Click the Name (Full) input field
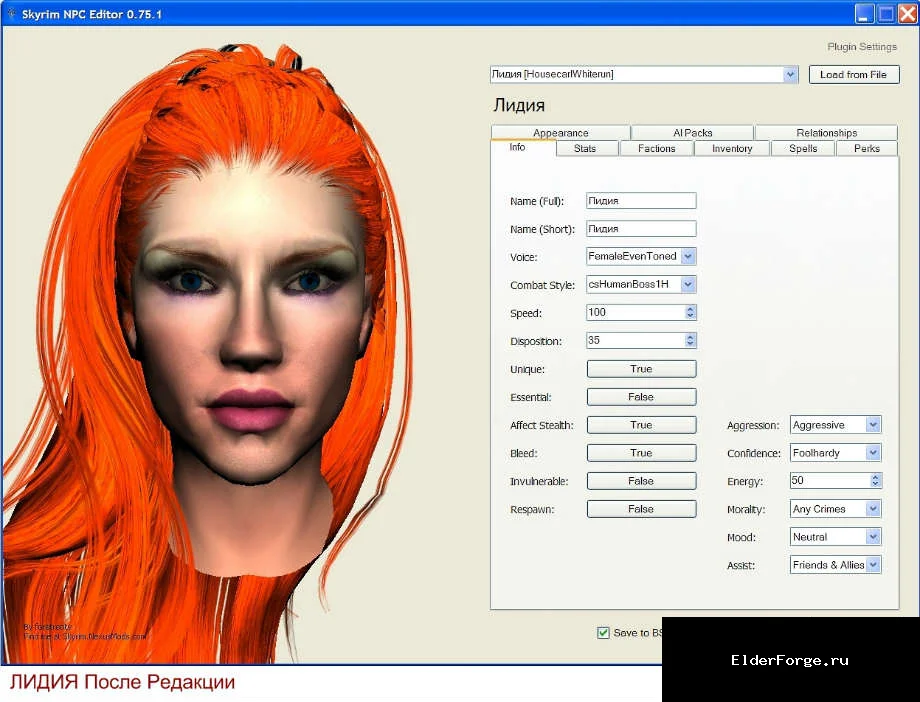 (640, 201)
